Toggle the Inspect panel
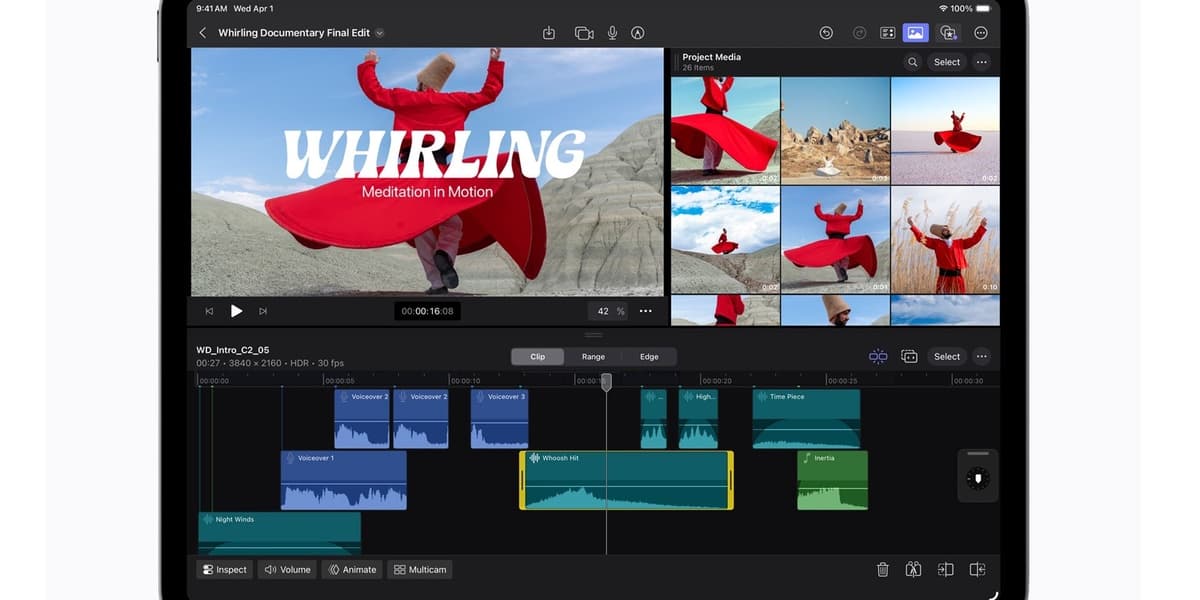The image size is (1200, 600). [223, 569]
